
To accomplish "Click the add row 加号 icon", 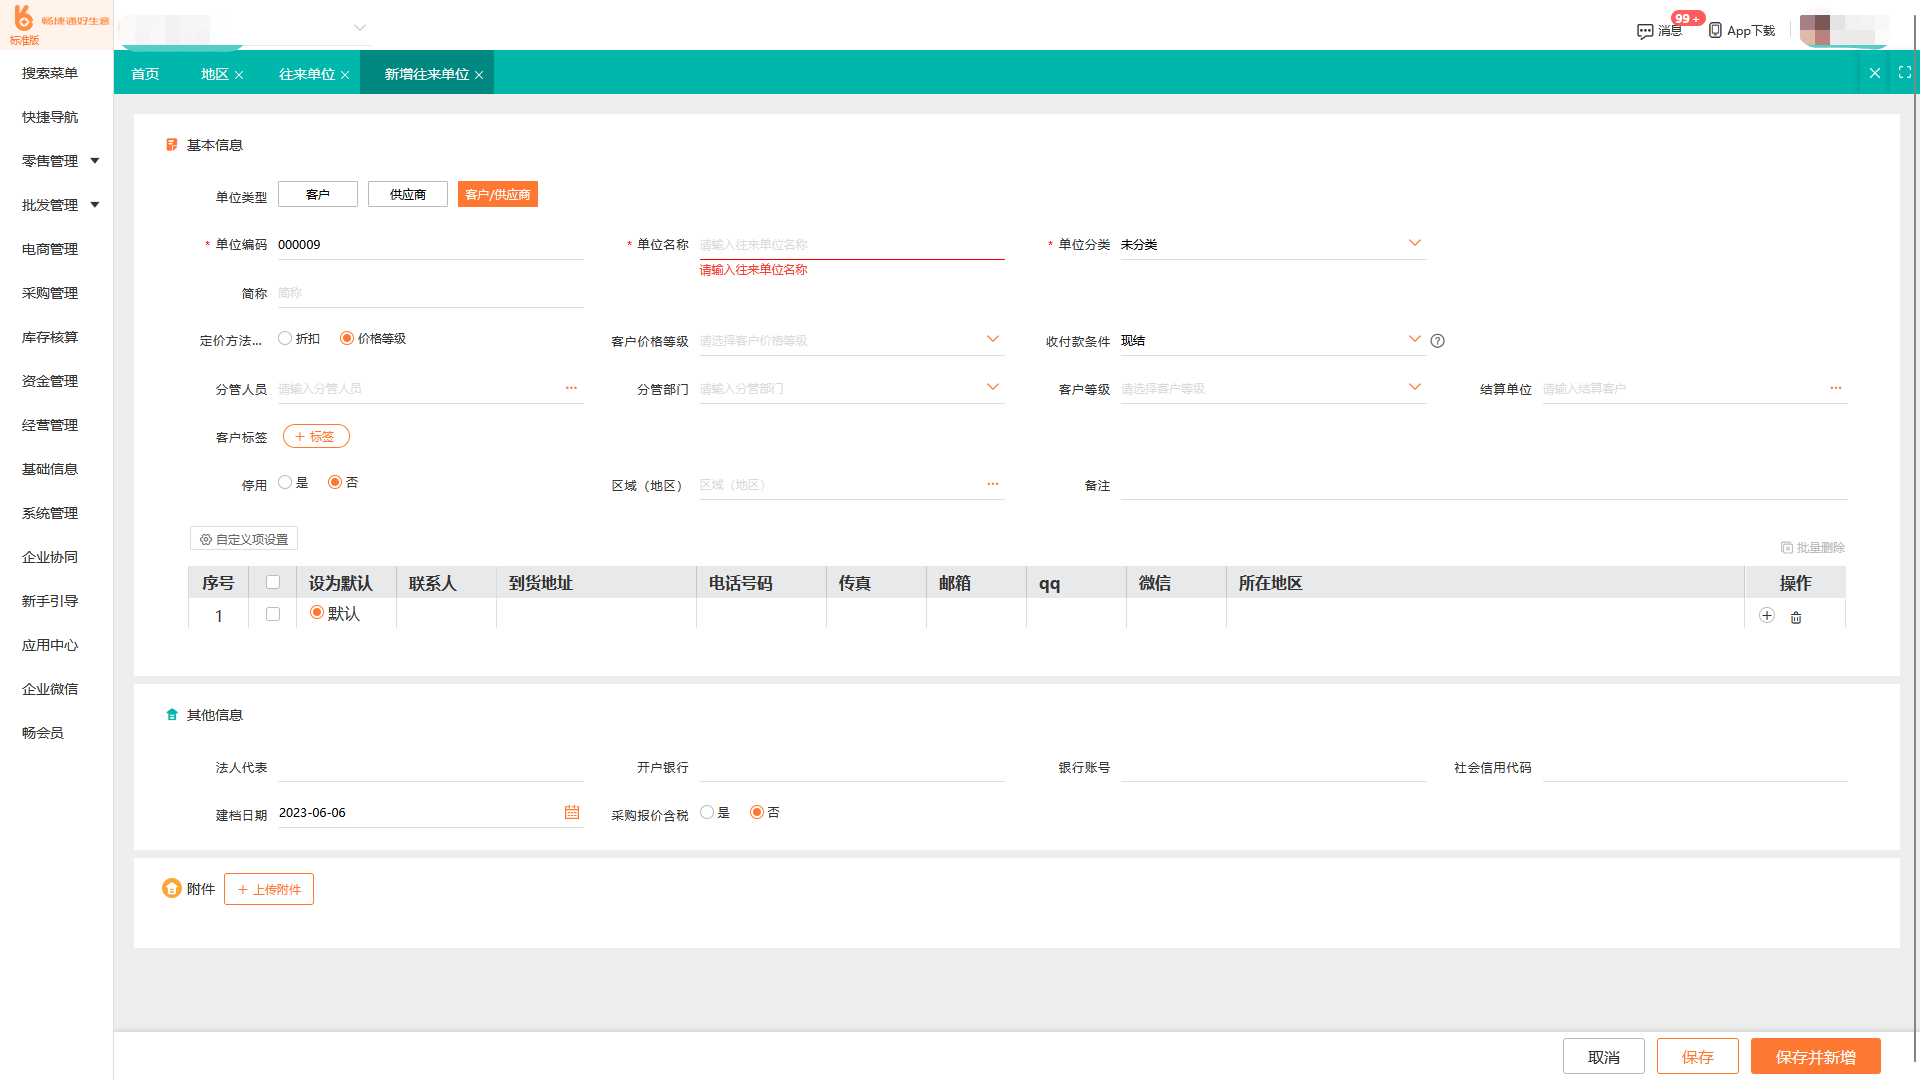I will pyautogui.click(x=1767, y=613).
